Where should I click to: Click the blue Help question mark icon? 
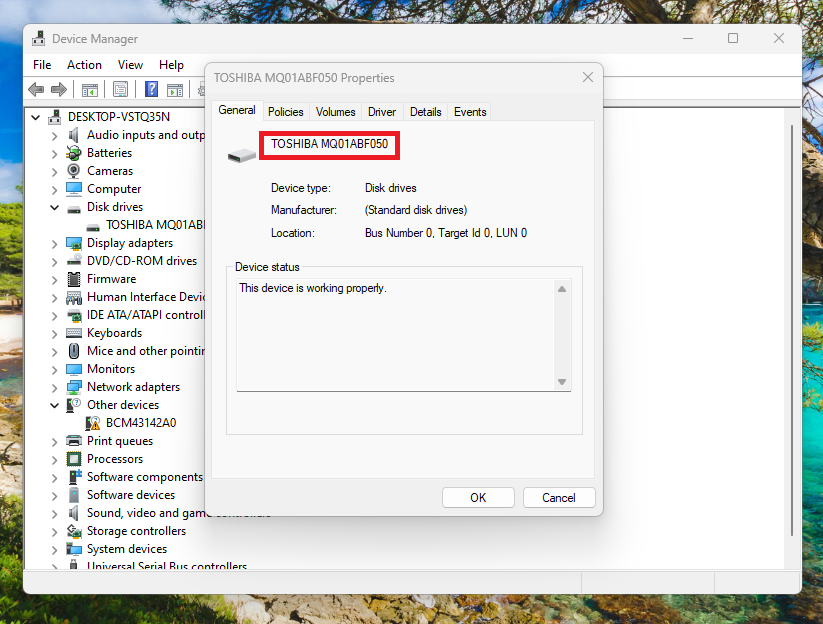coord(152,89)
